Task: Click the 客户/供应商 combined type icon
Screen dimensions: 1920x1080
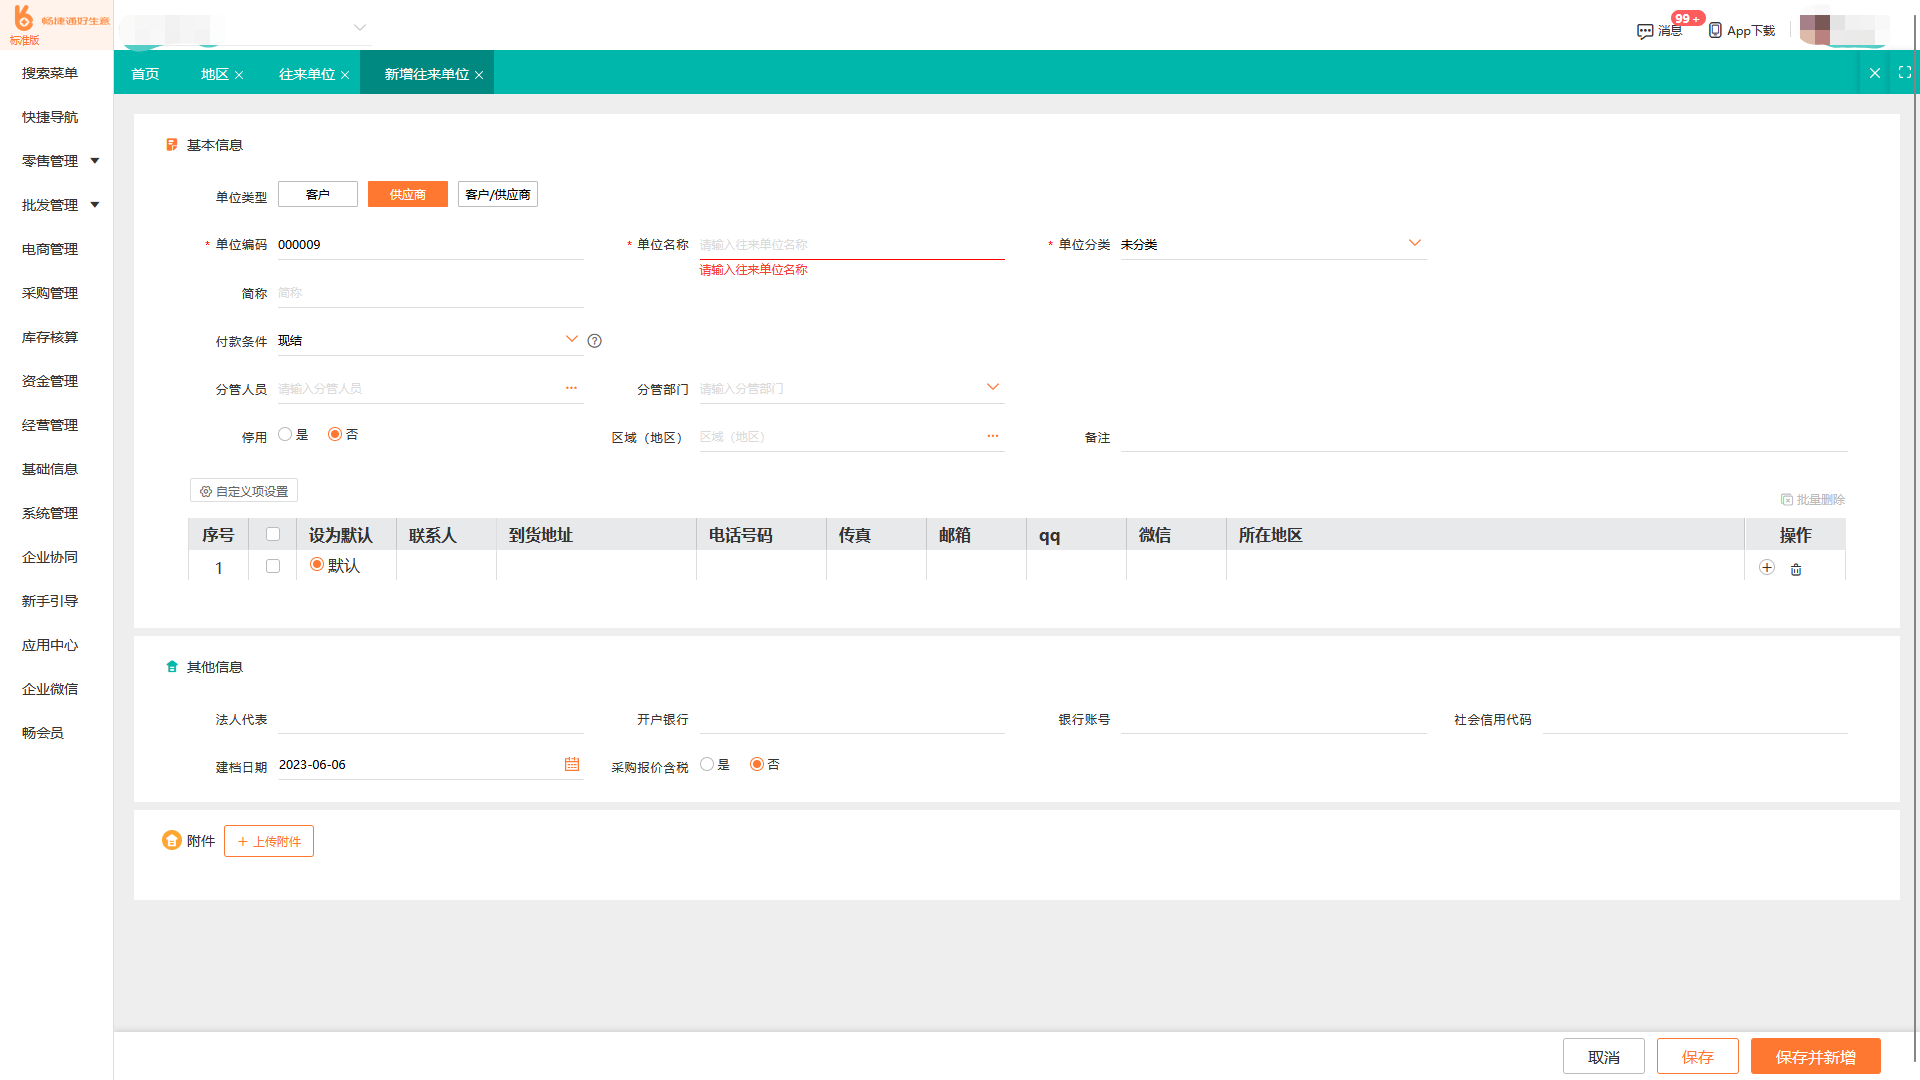Action: [x=497, y=194]
